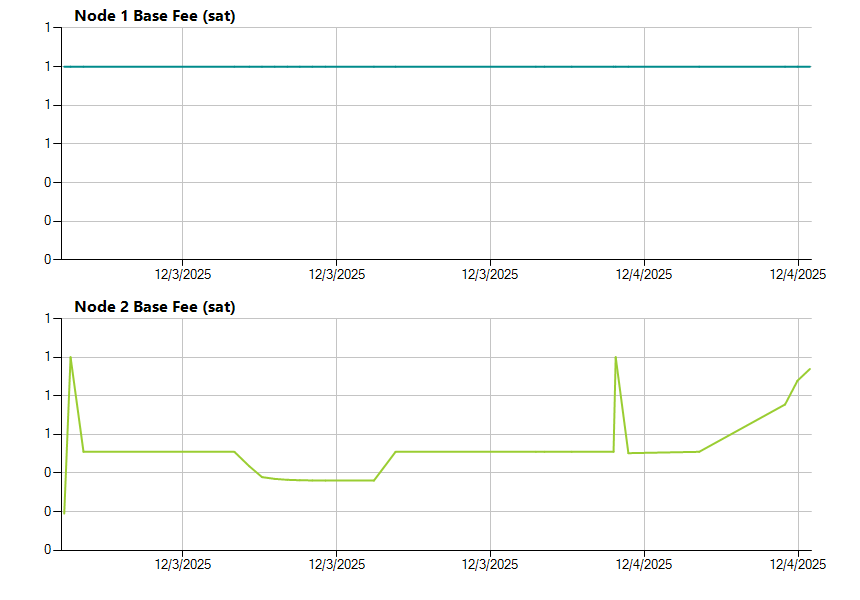
Task: Click the first 12/4/2025 label under Node 1 chart
Action: coord(643,274)
